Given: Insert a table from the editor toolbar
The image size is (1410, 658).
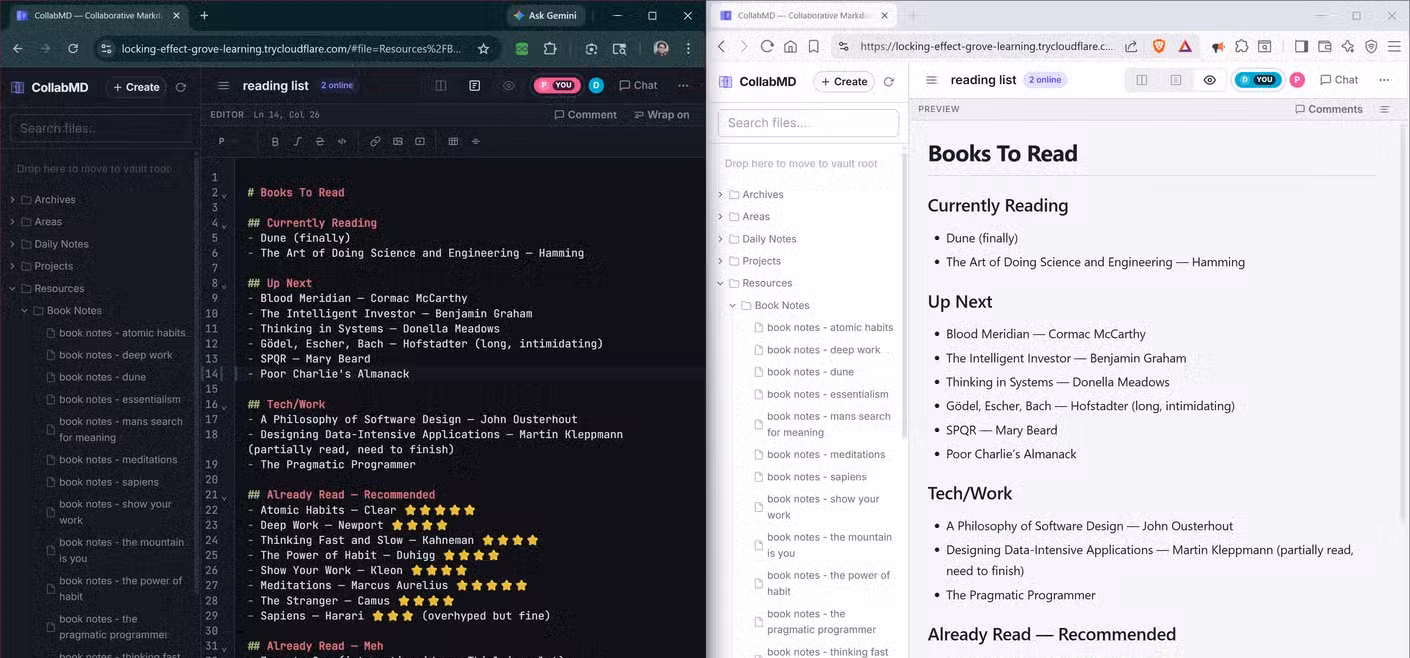Looking at the screenshot, I should click(x=453, y=142).
